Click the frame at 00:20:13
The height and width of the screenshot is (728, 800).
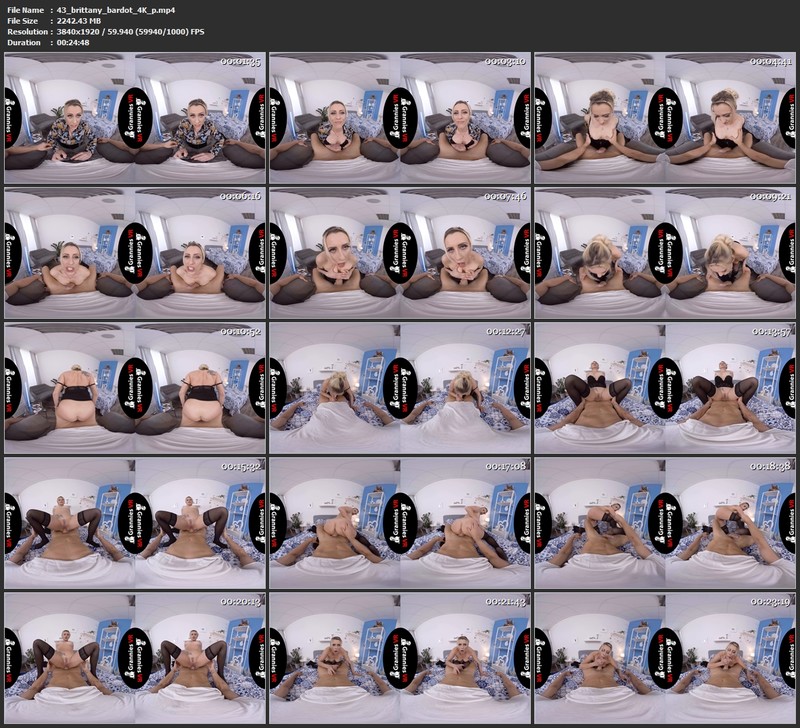[135, 657]
